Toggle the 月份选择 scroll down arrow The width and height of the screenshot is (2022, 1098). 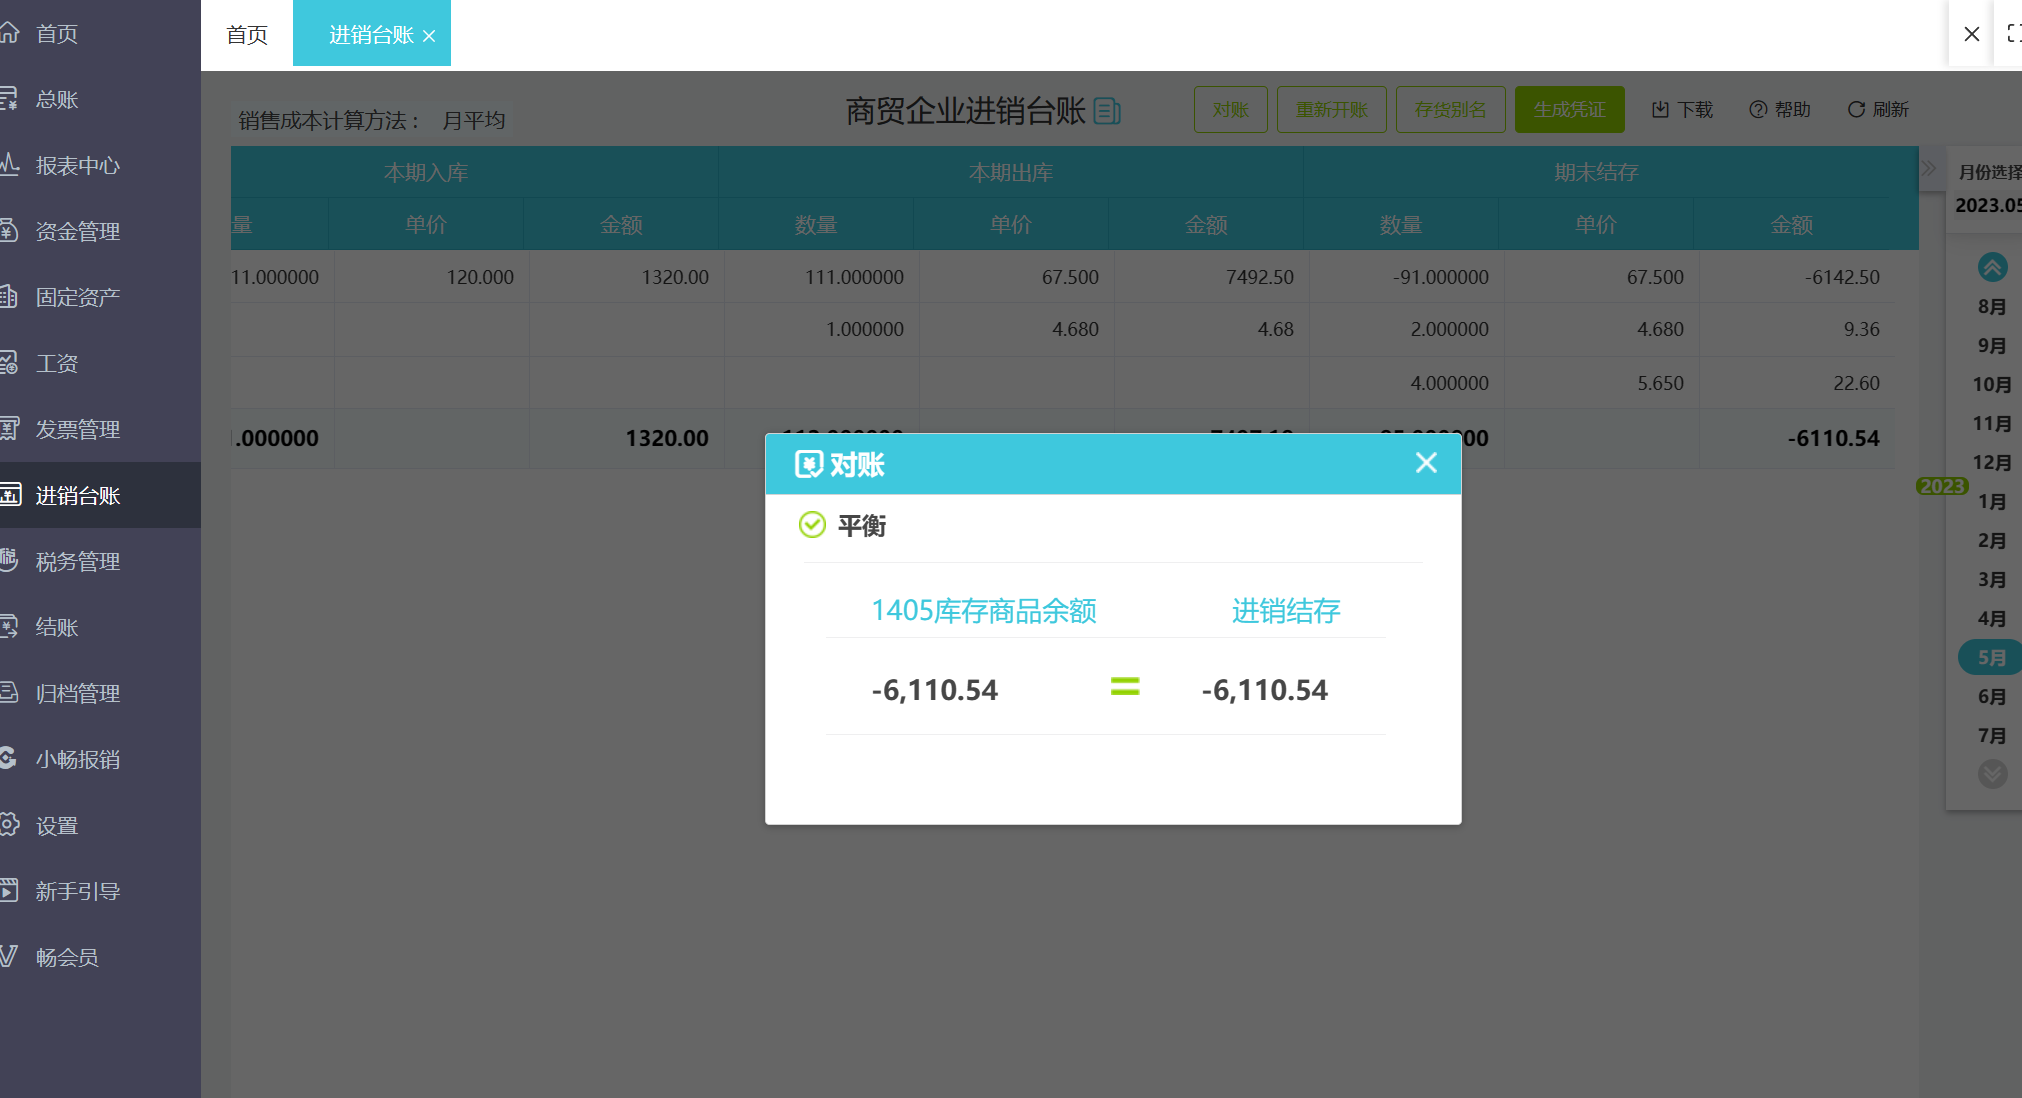point(1994,771)
